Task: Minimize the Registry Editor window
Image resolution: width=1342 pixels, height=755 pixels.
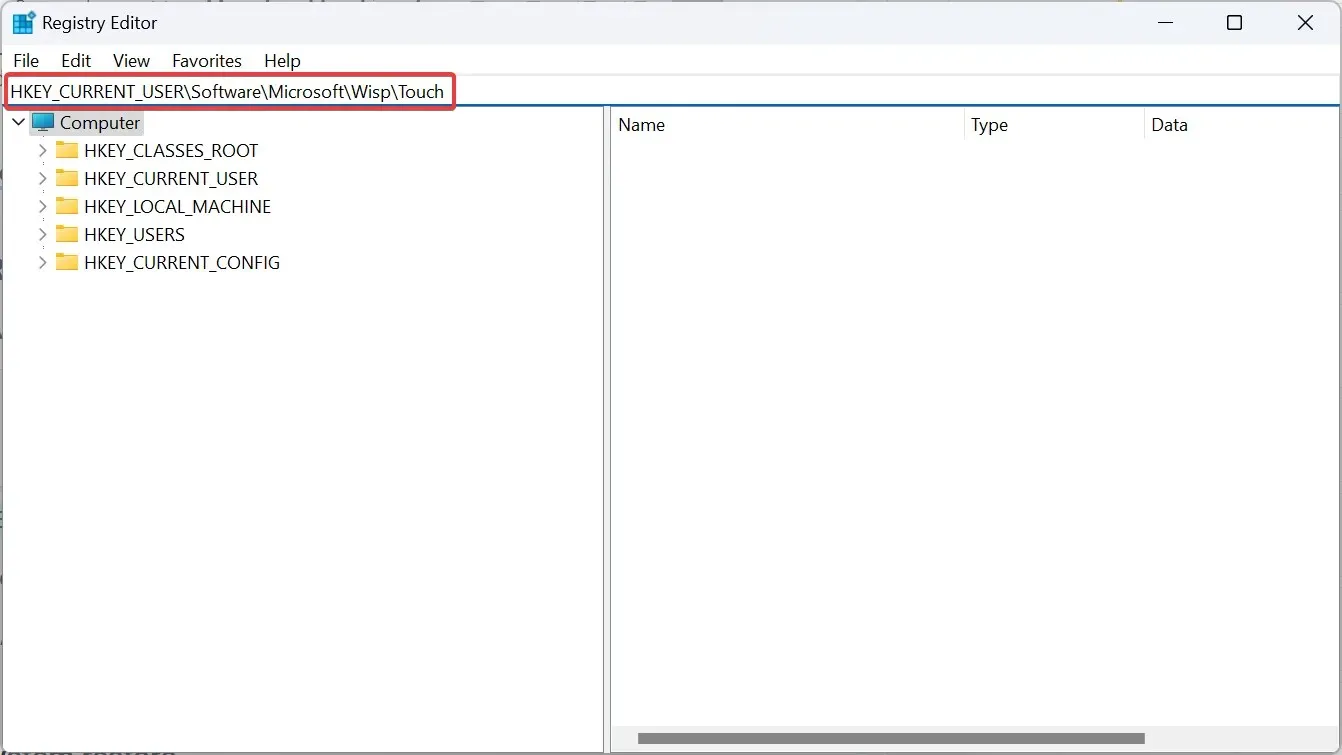Action: click(x=1164, y=23)
